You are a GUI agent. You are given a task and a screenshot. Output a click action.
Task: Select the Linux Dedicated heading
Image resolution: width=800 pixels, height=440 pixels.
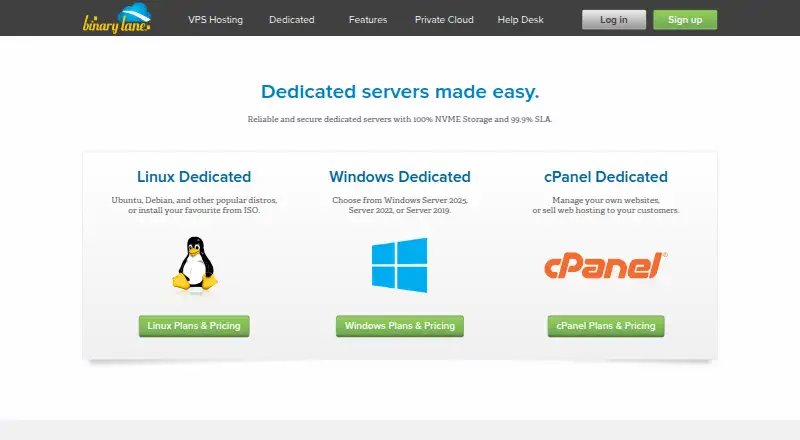pyautogui.click(x=194, y=177)
